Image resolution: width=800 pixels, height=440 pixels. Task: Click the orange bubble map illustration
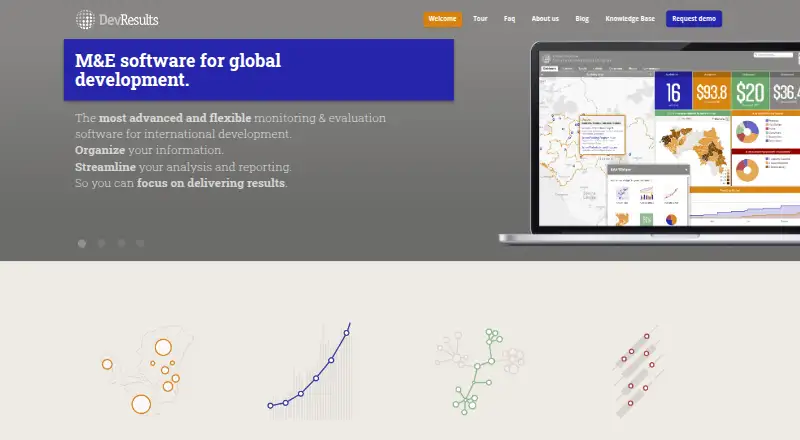pos(147,372)
